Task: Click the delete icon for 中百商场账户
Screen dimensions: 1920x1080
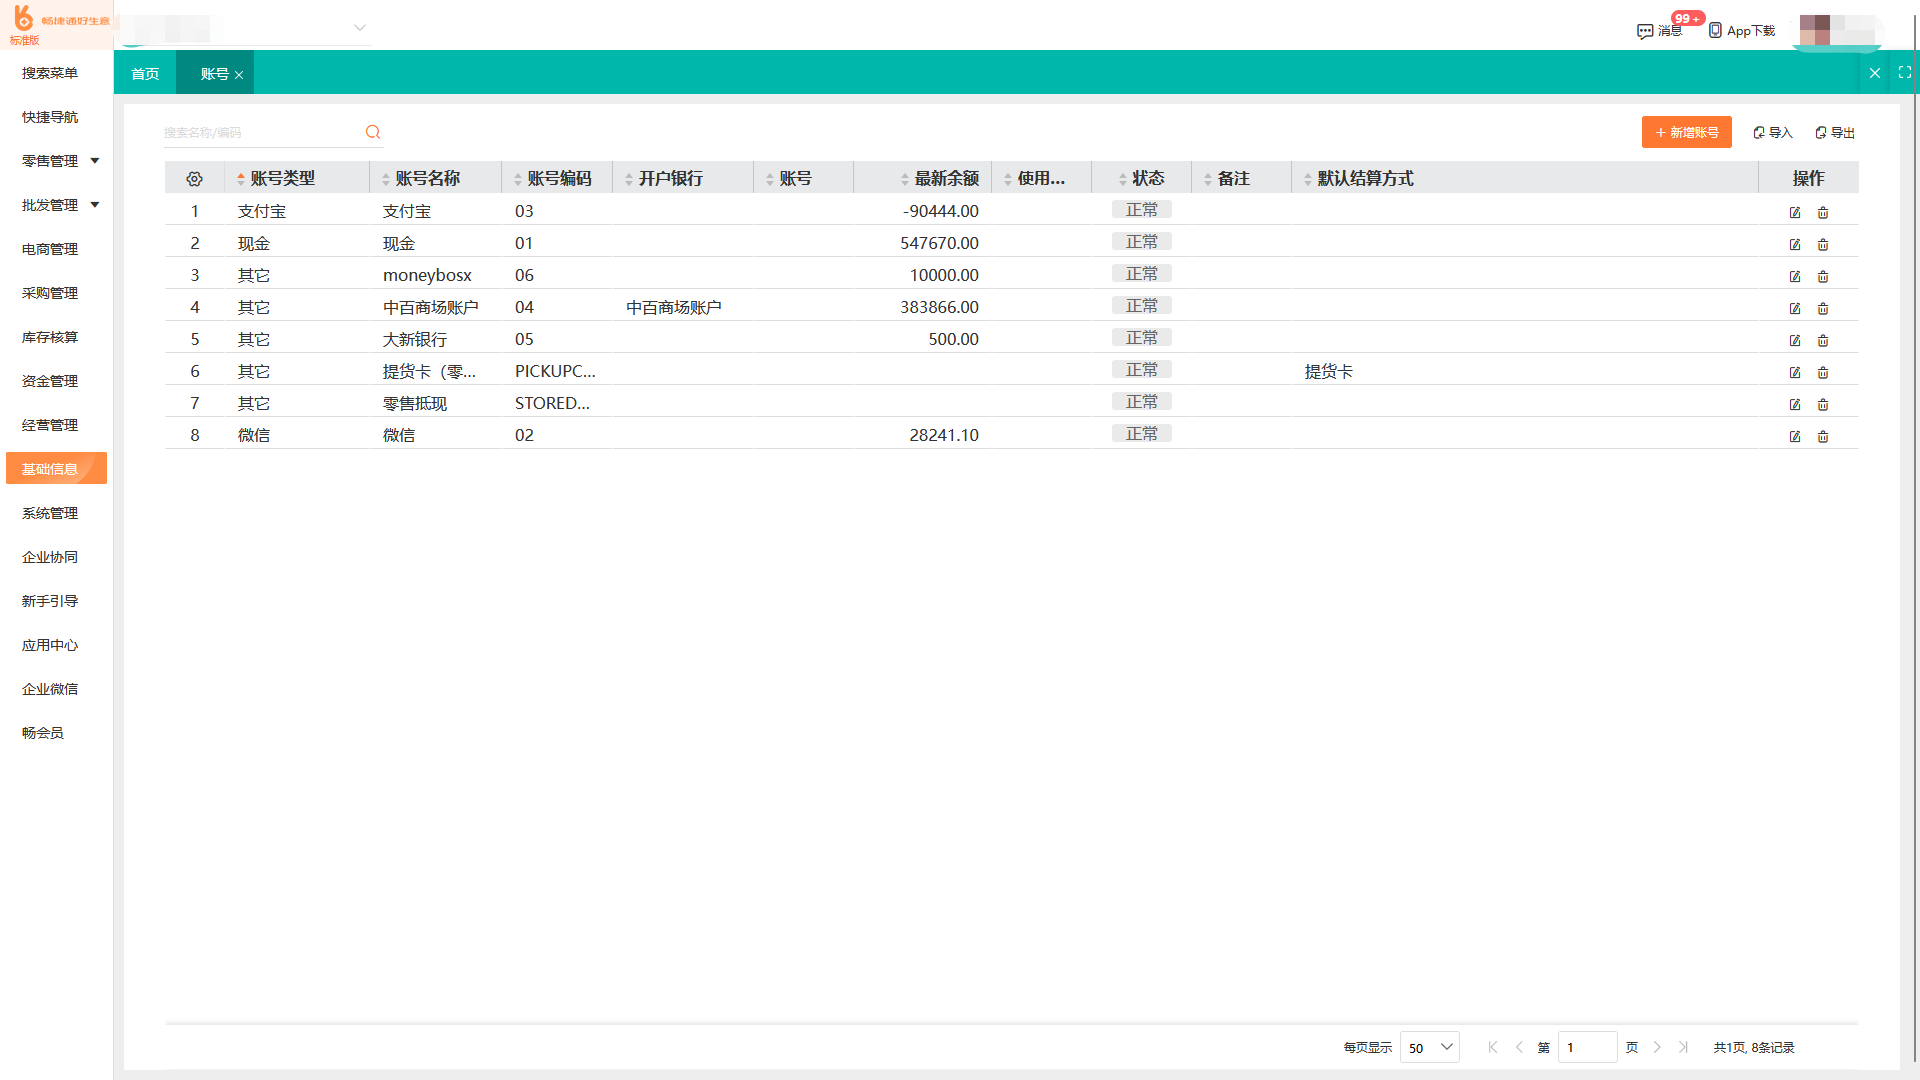Action: pos(1824,306)
